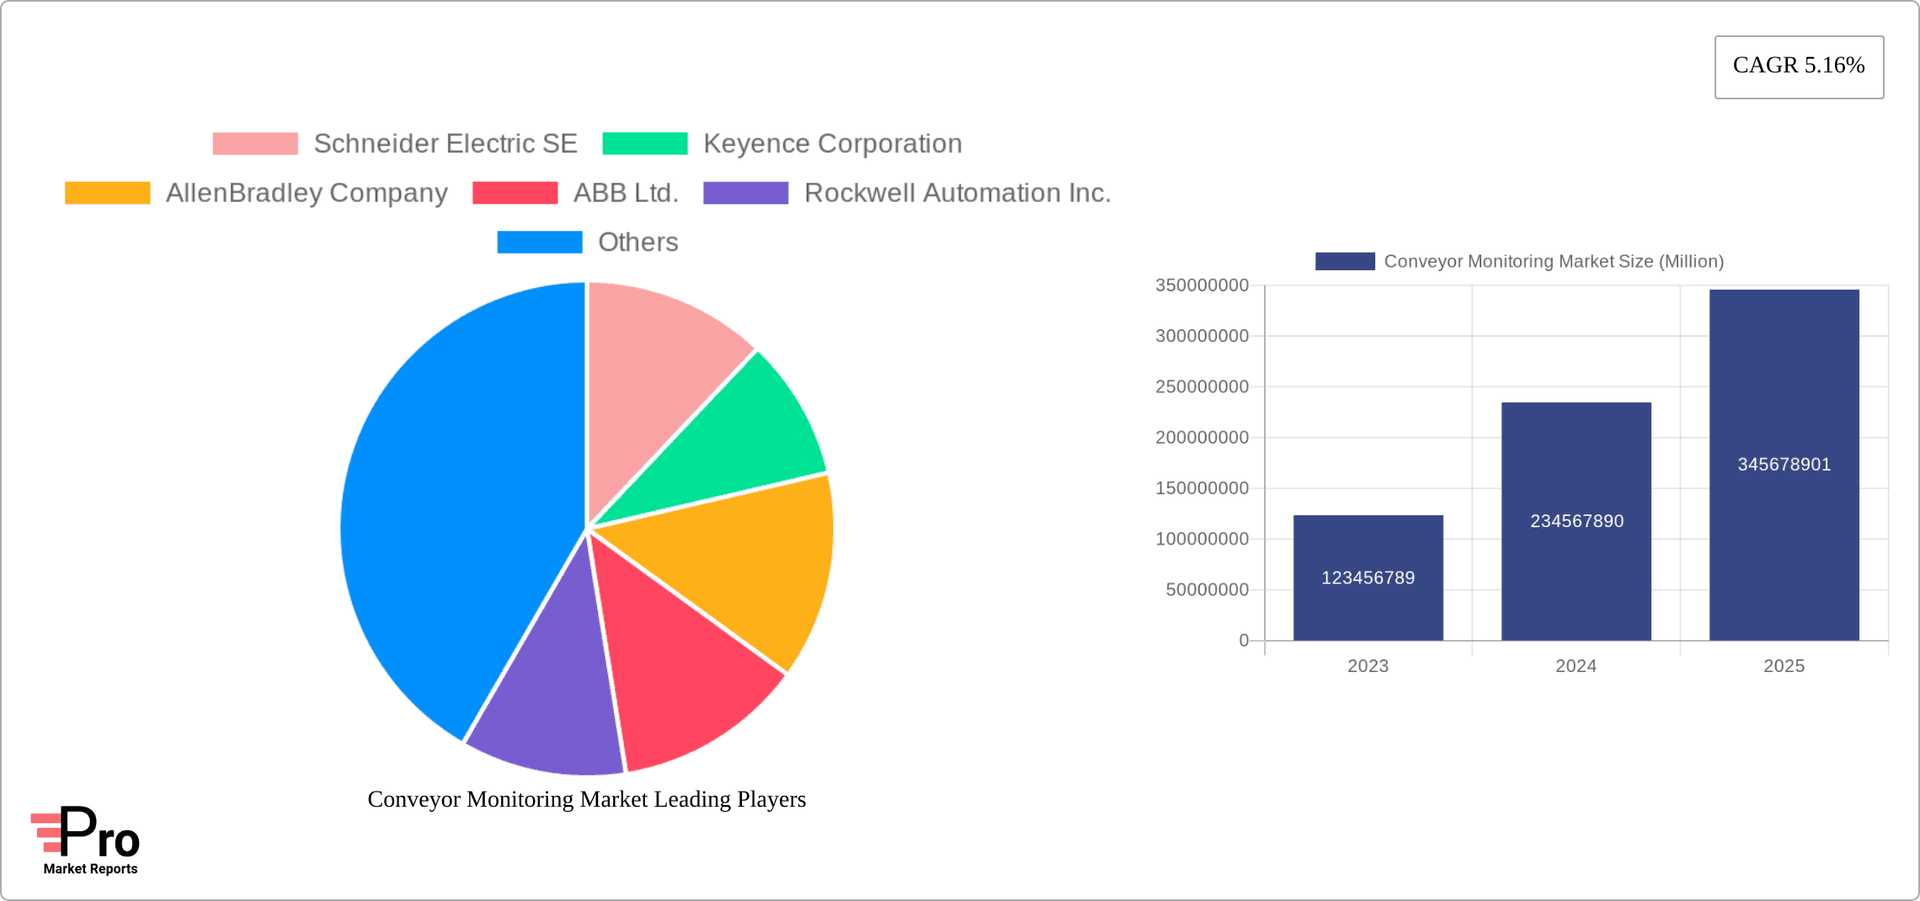1920x901 pixels.
Task: Expand details on the 2025 bar
Action: point(1784,464)
